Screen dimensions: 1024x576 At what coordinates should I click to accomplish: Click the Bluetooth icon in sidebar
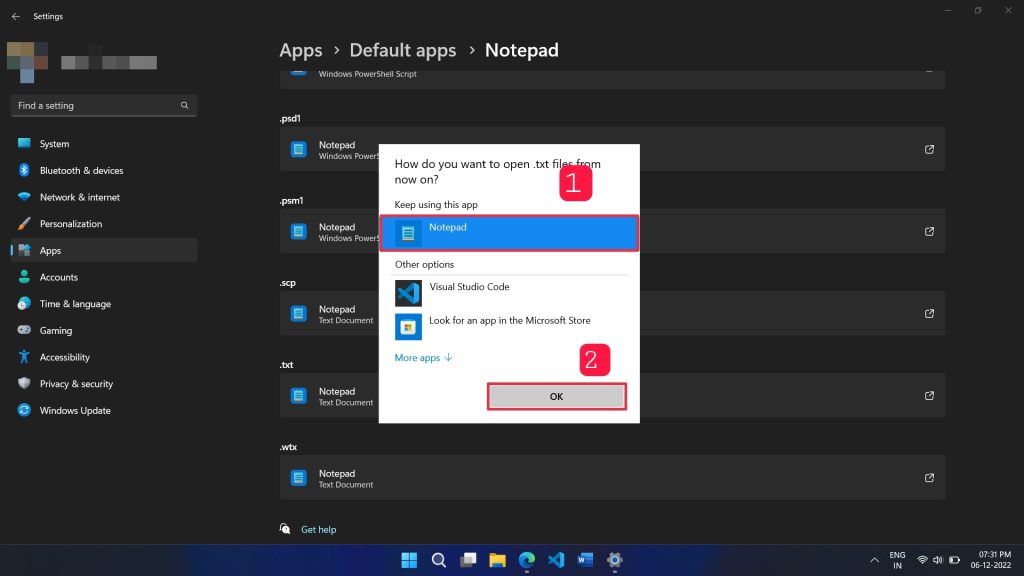tap(24, 170)
